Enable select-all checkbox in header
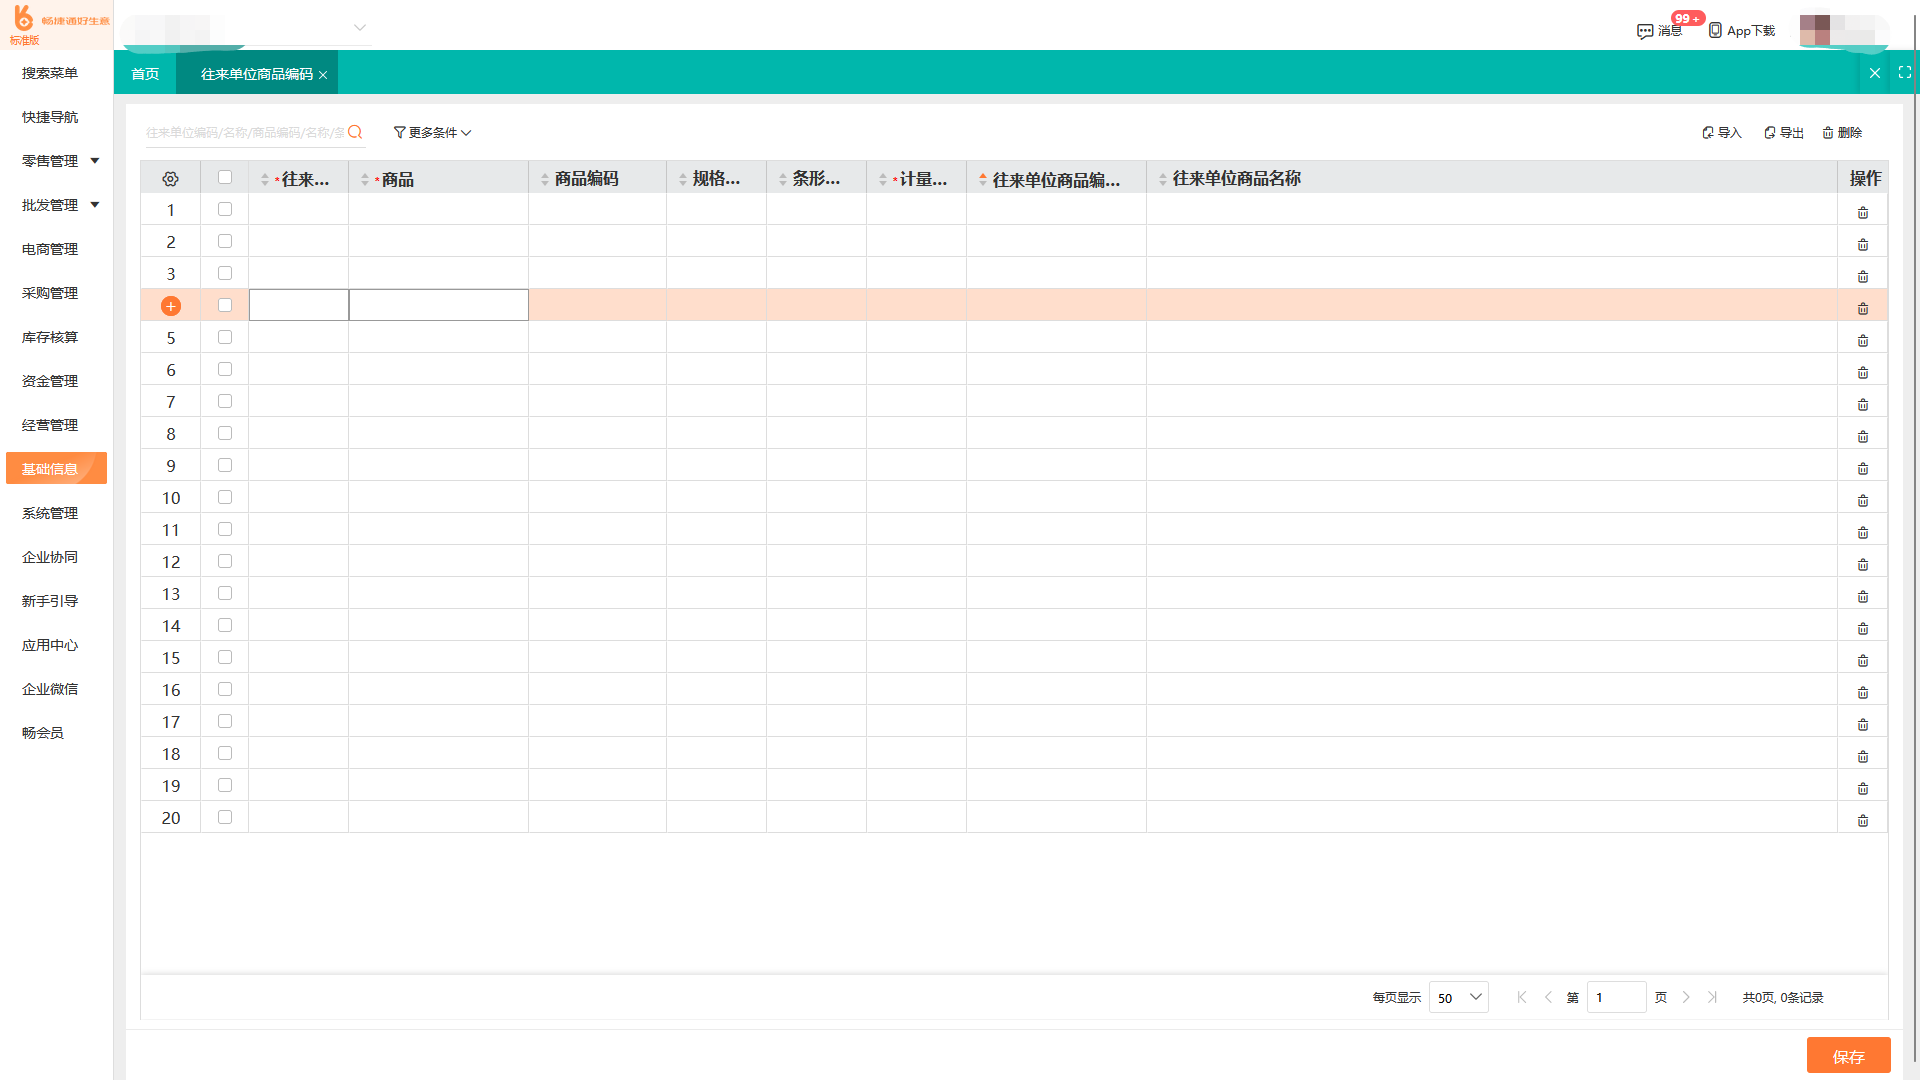Screen dimensions: 1920x1080 point(224,178)
